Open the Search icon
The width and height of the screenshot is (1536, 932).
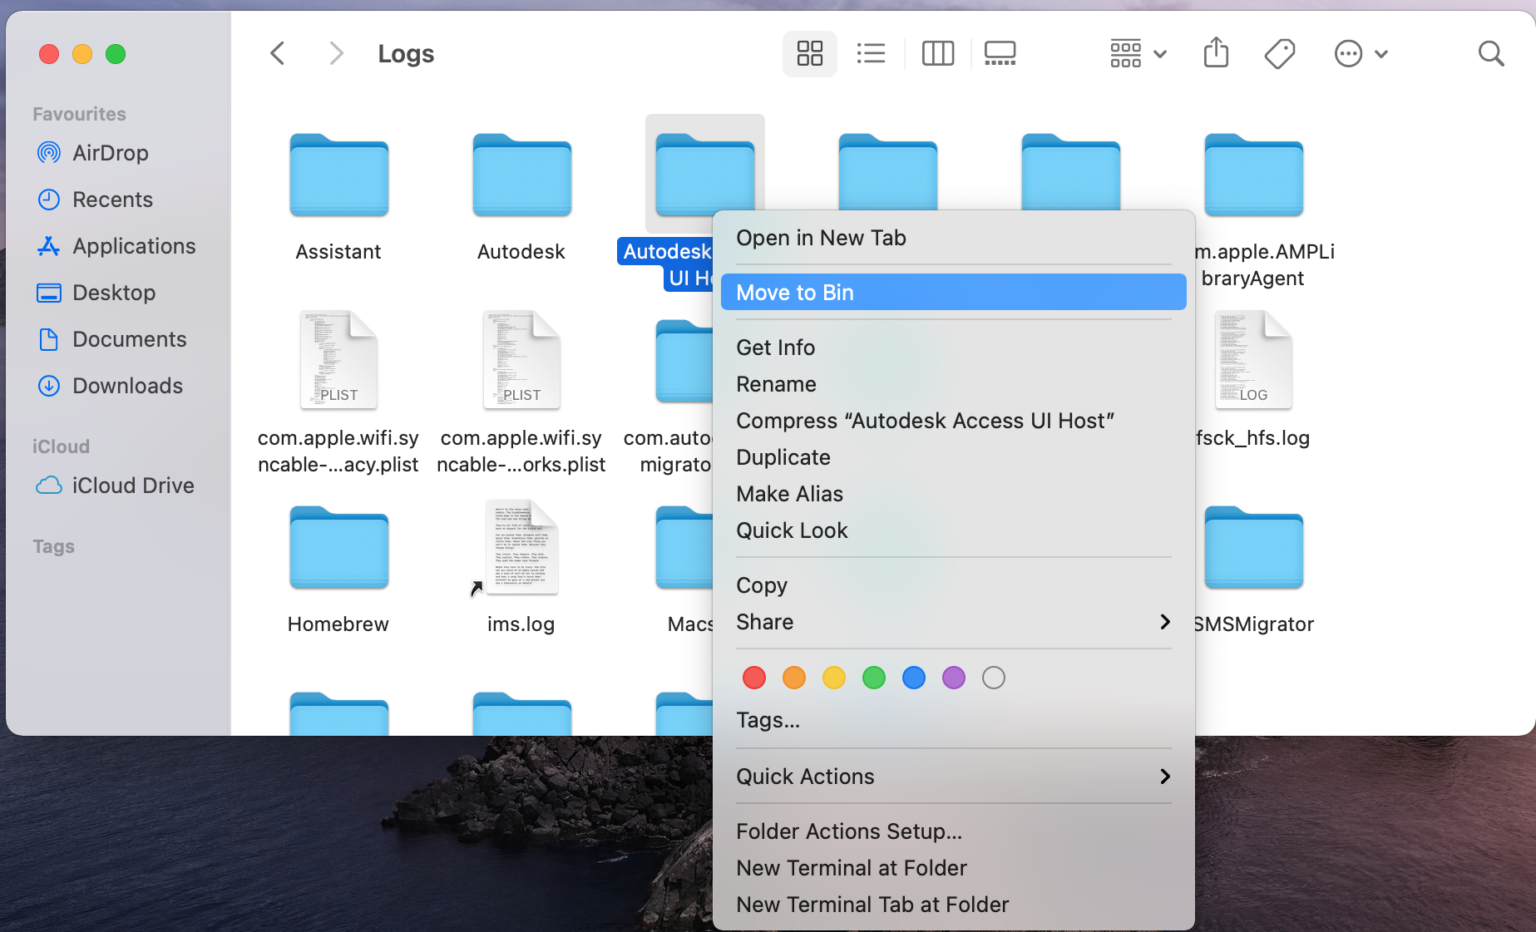1490,53
